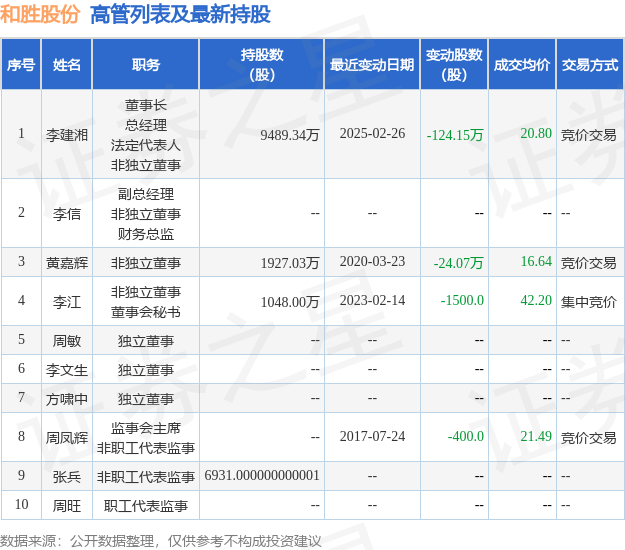Click 周凤辉's 监事会主席 position cell

[146, 428]
